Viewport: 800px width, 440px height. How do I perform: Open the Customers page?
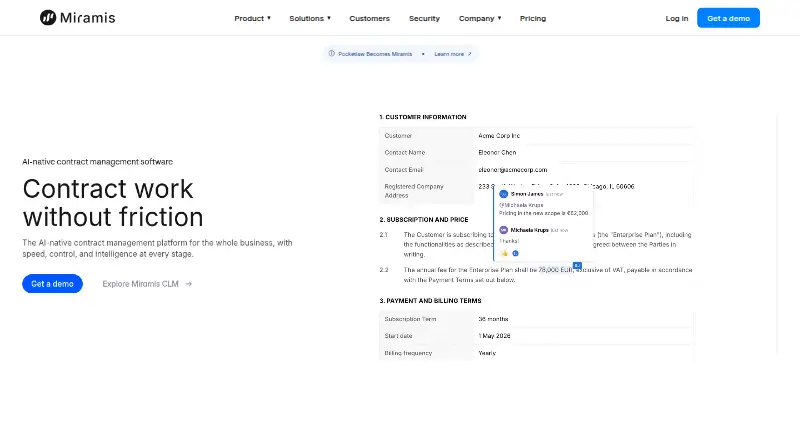click(x=369, y=18)
